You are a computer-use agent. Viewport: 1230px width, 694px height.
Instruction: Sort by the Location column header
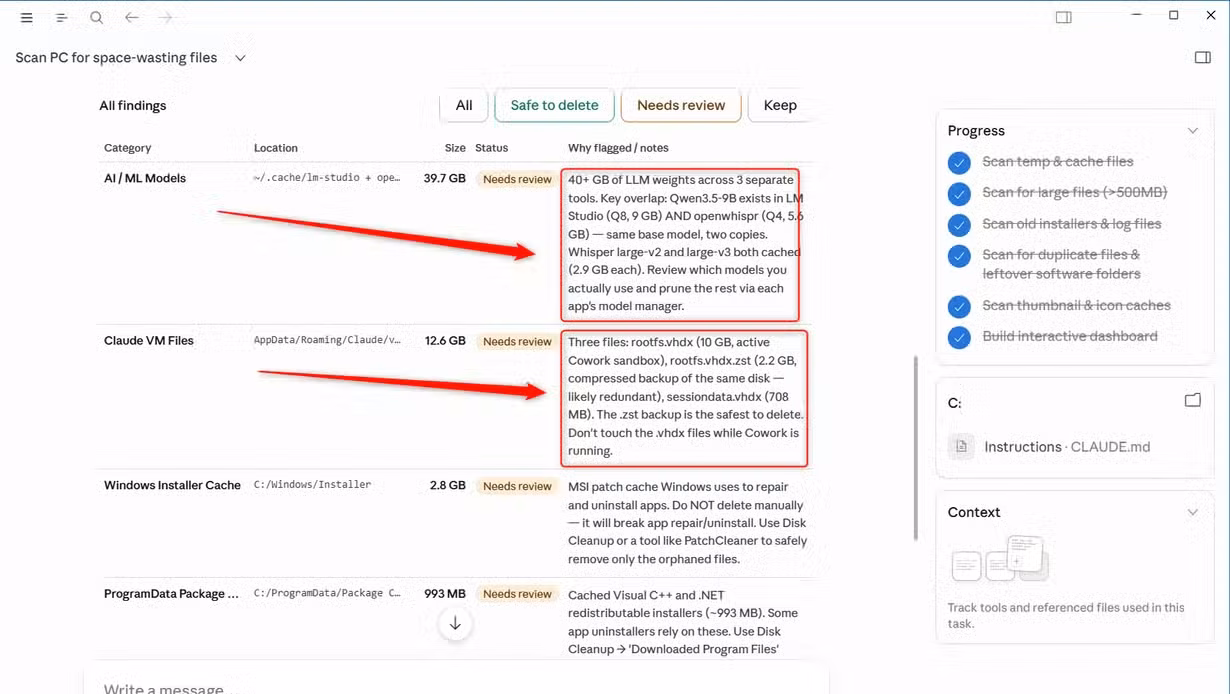coord(276,148)
